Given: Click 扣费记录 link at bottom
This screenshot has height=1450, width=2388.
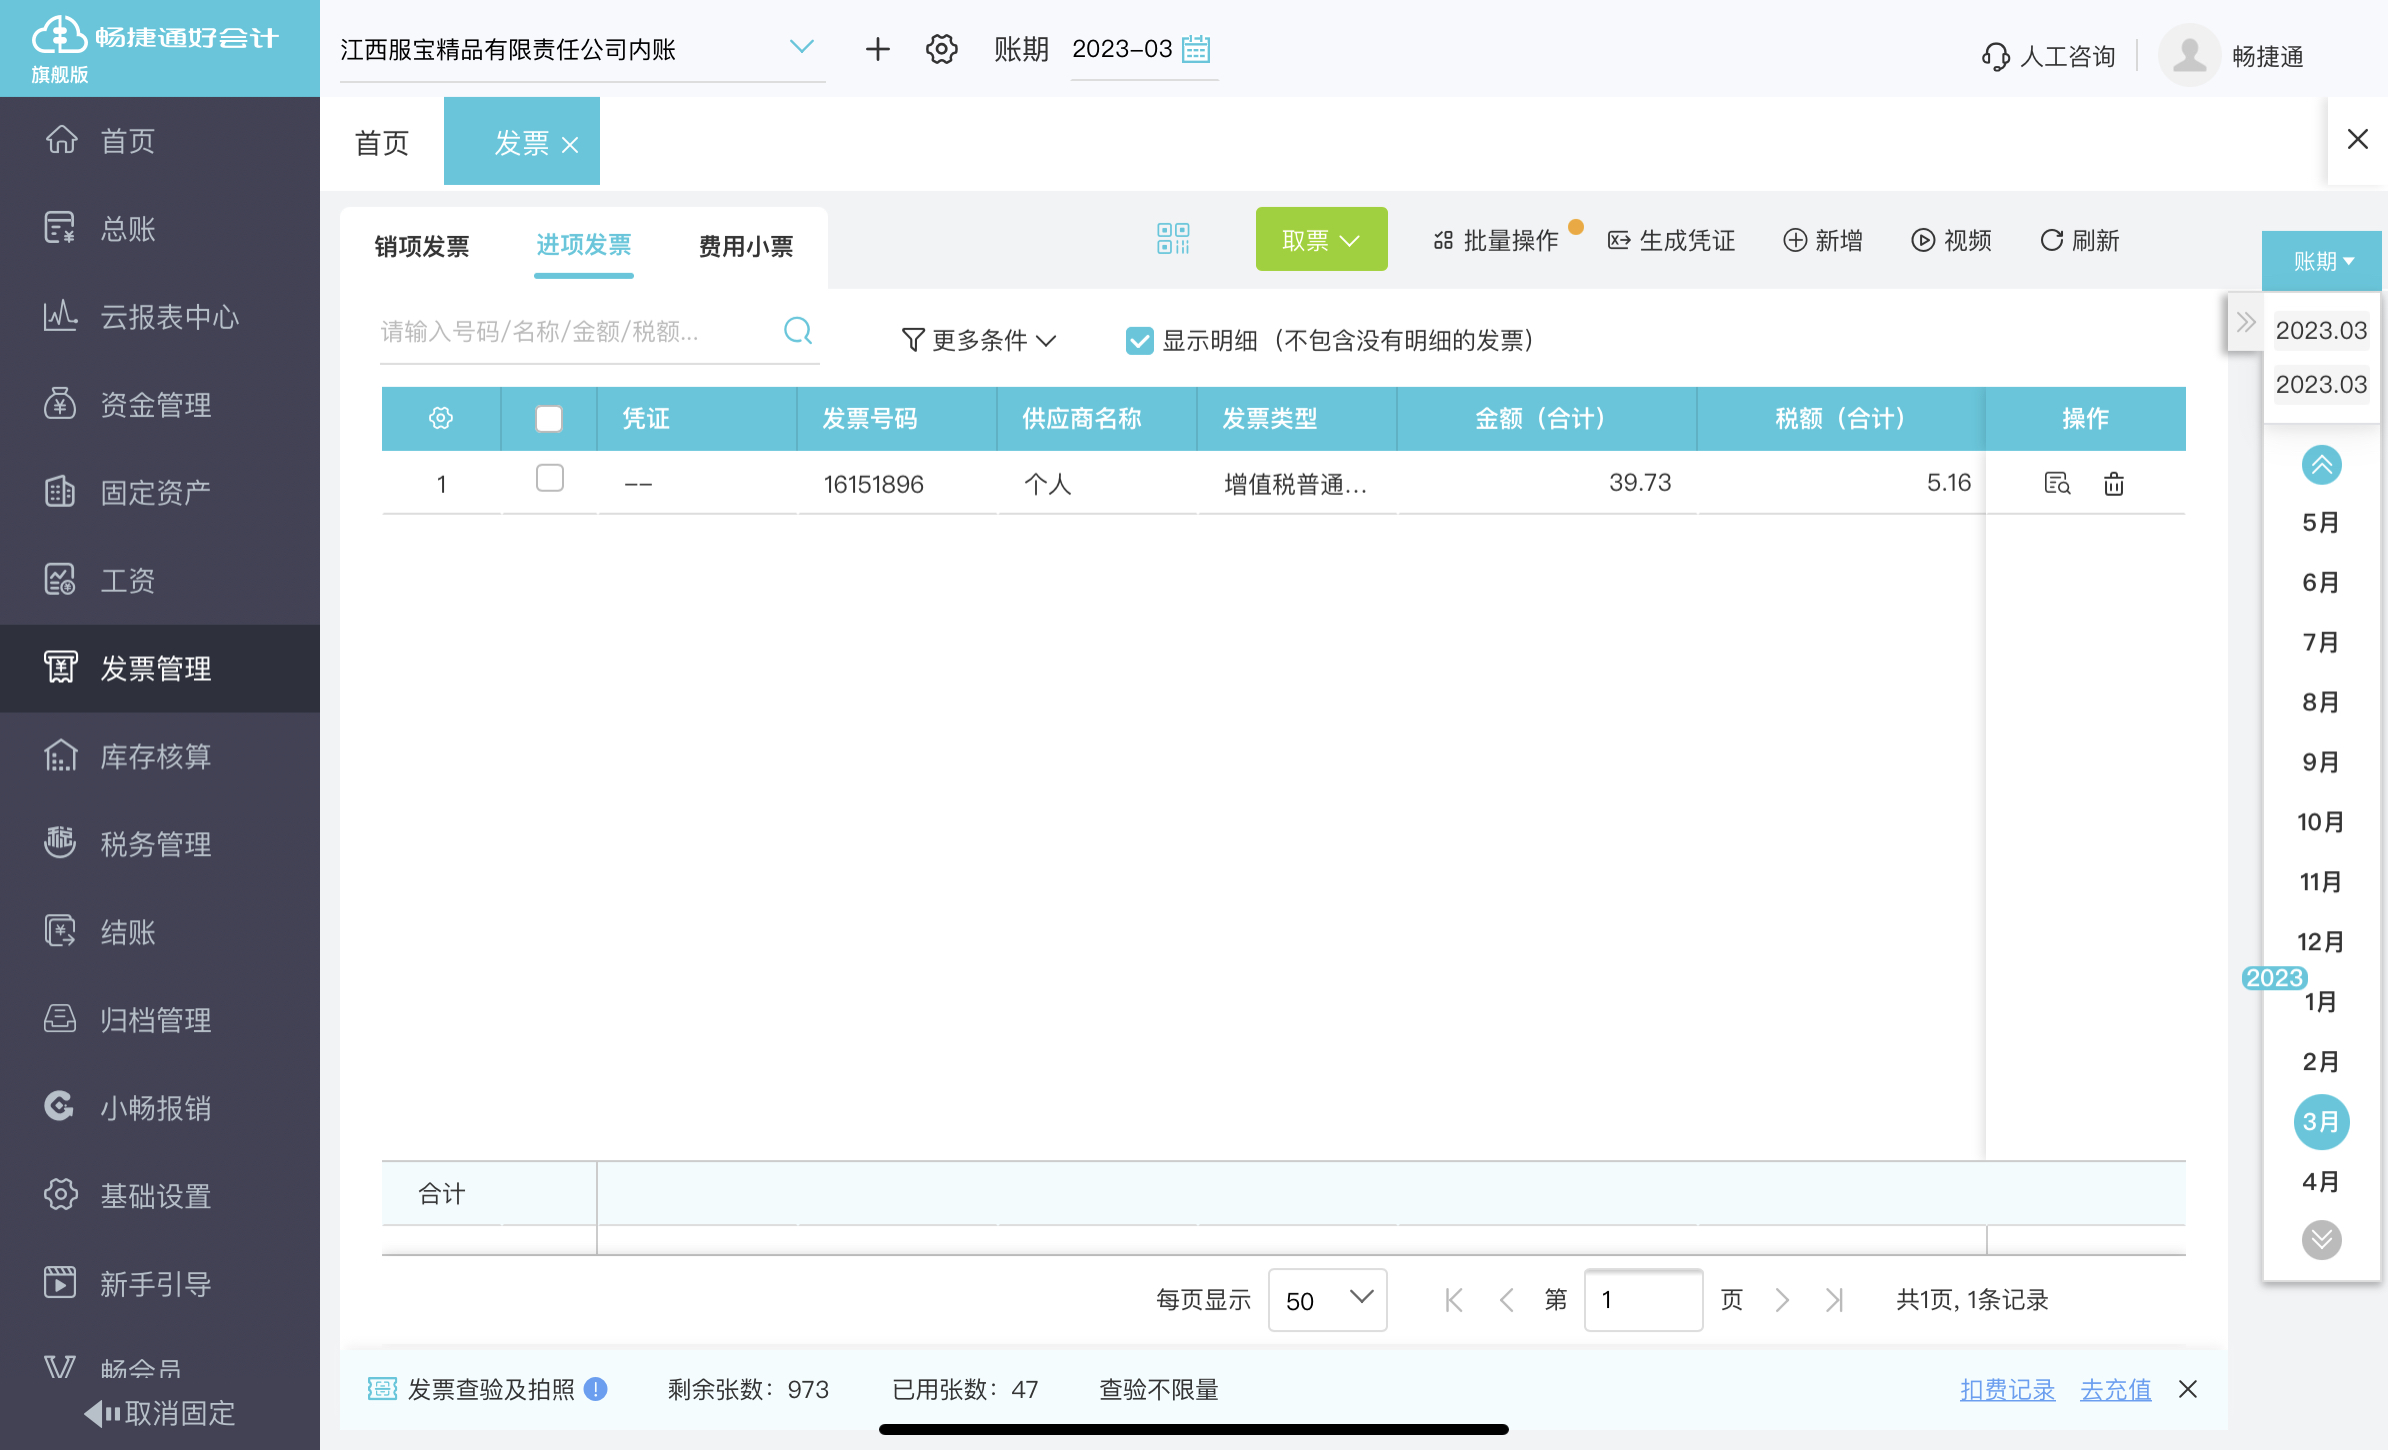Looking at the screenshot, I should [x=2006, y=1387].
